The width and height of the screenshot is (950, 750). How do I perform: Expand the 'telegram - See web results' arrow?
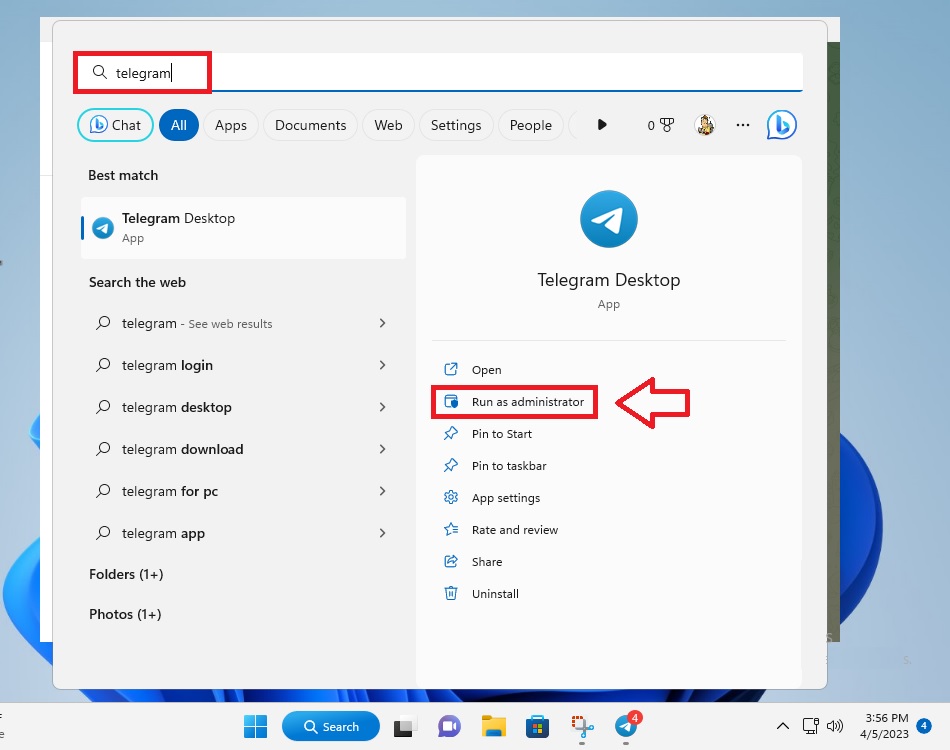(382, 323)
